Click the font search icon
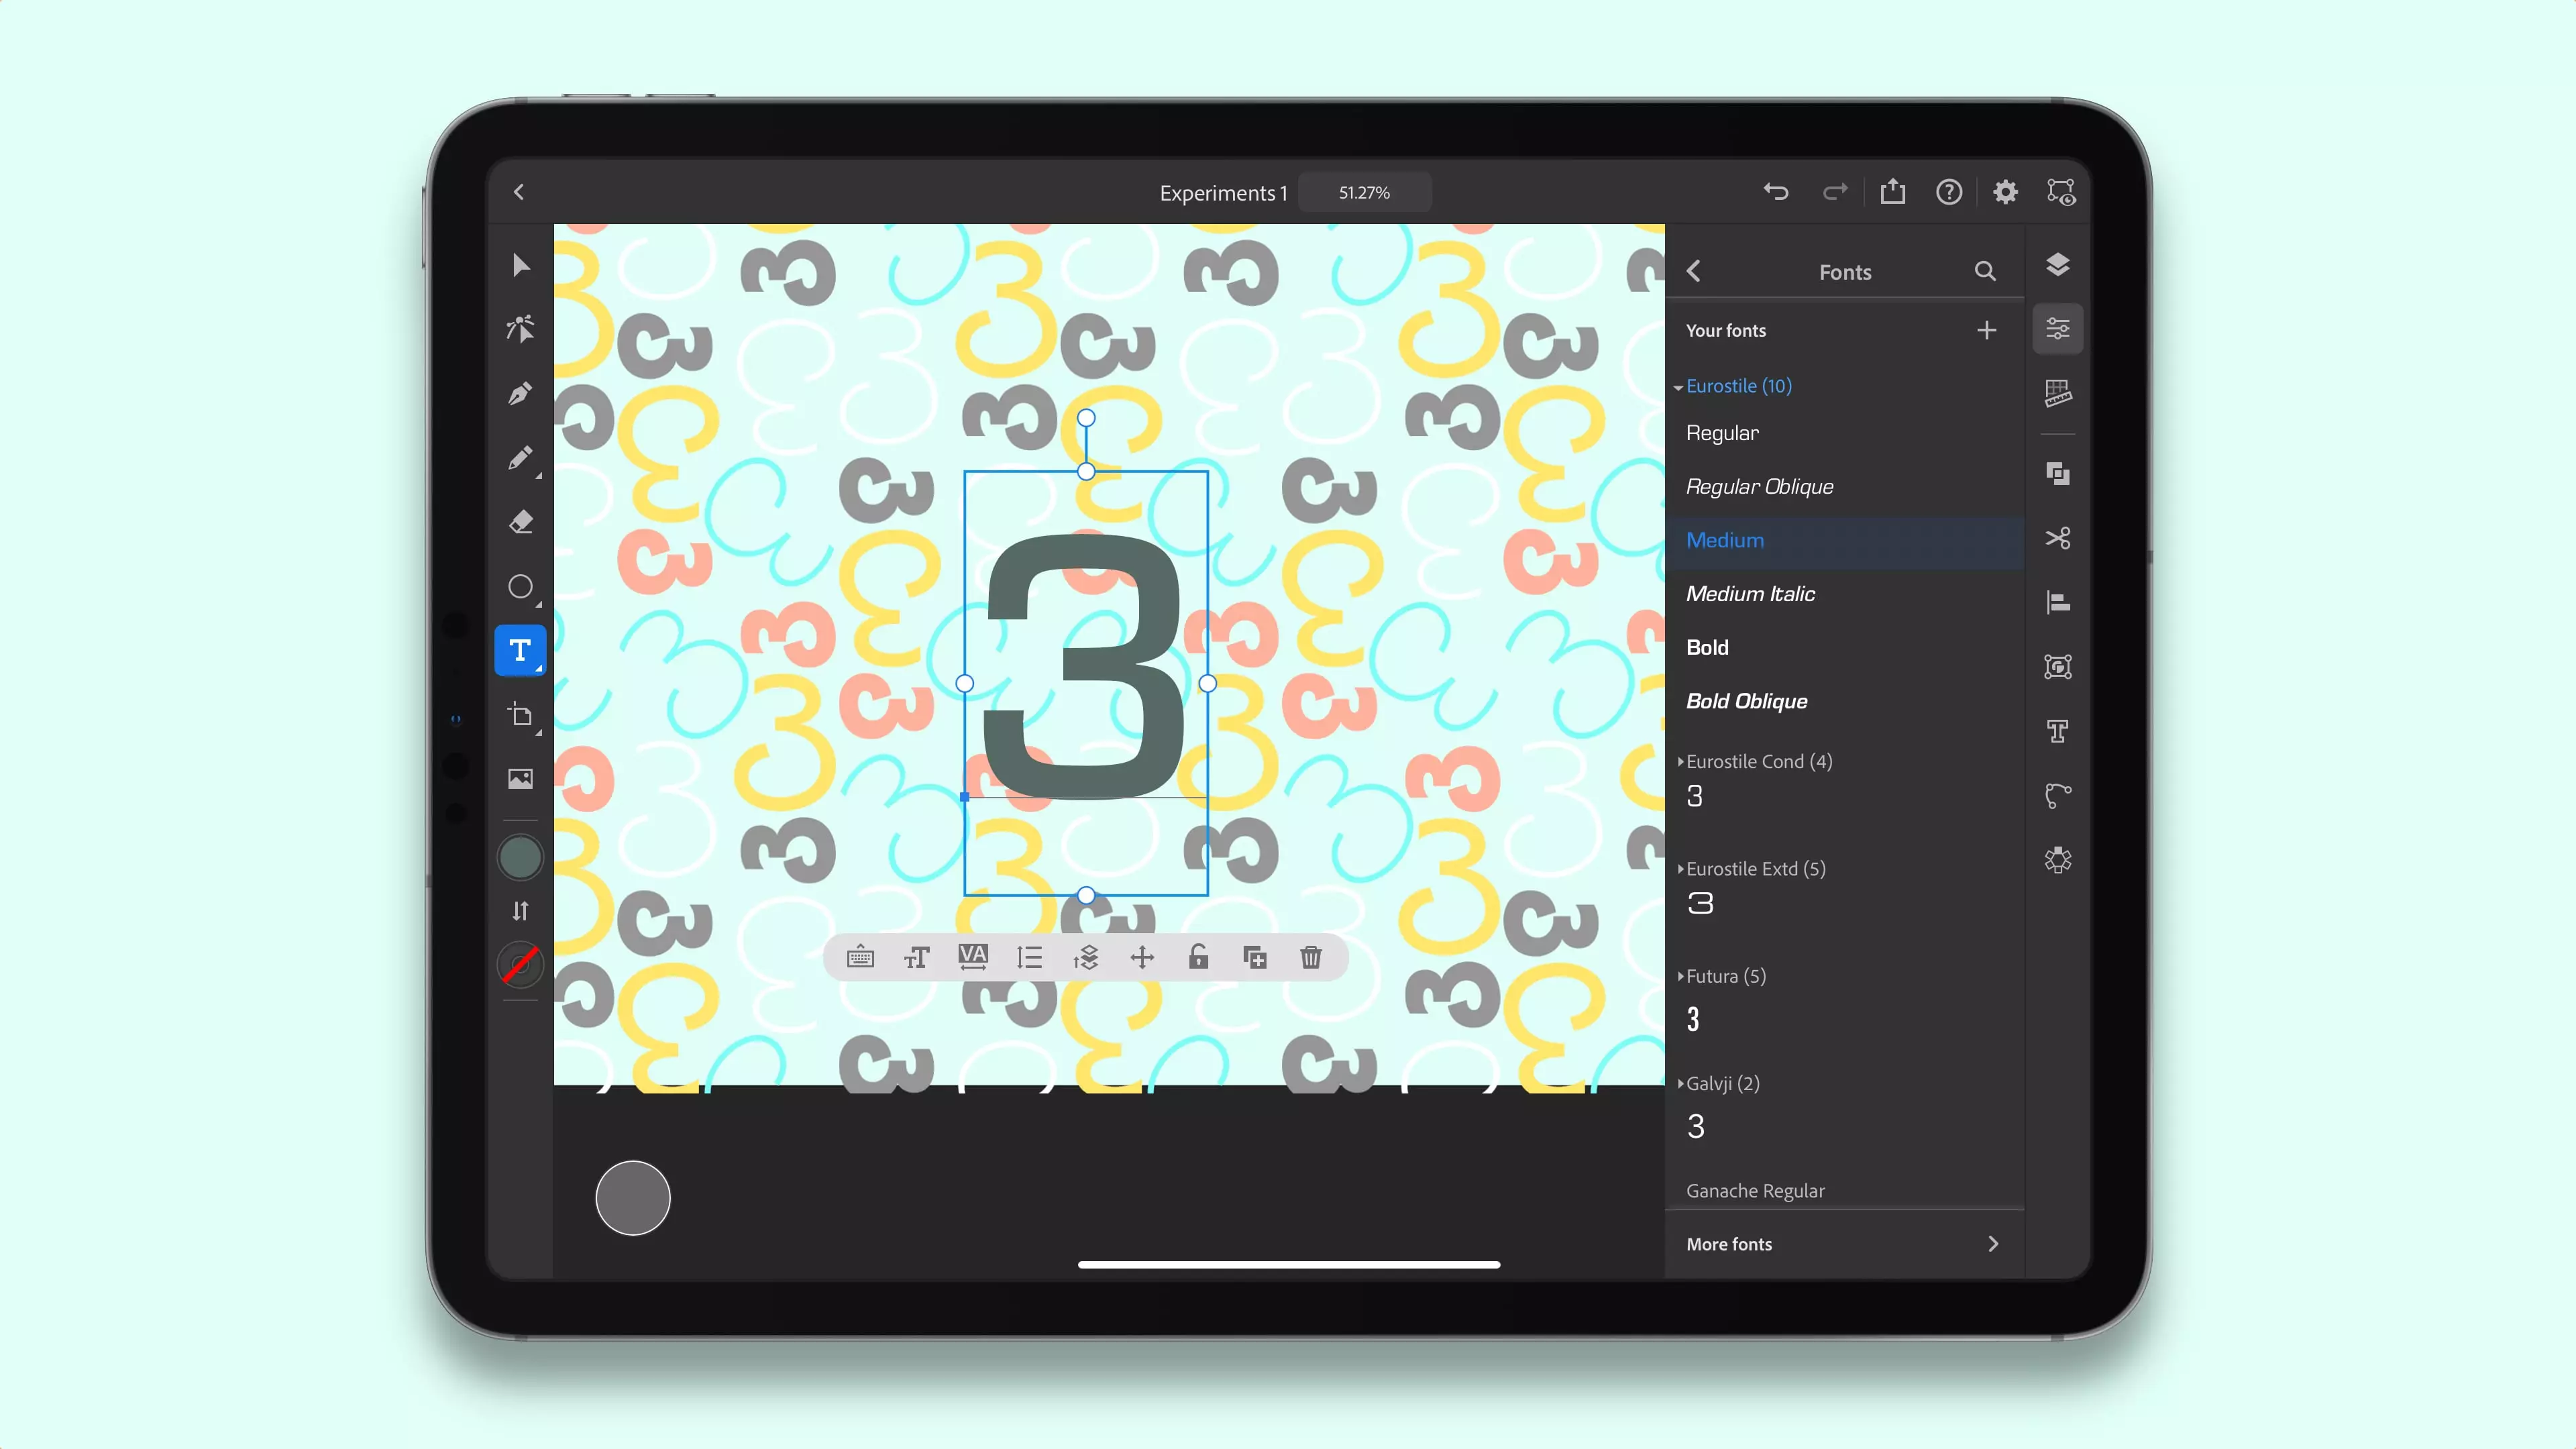2576x1449 pixels. [1985, 271]
